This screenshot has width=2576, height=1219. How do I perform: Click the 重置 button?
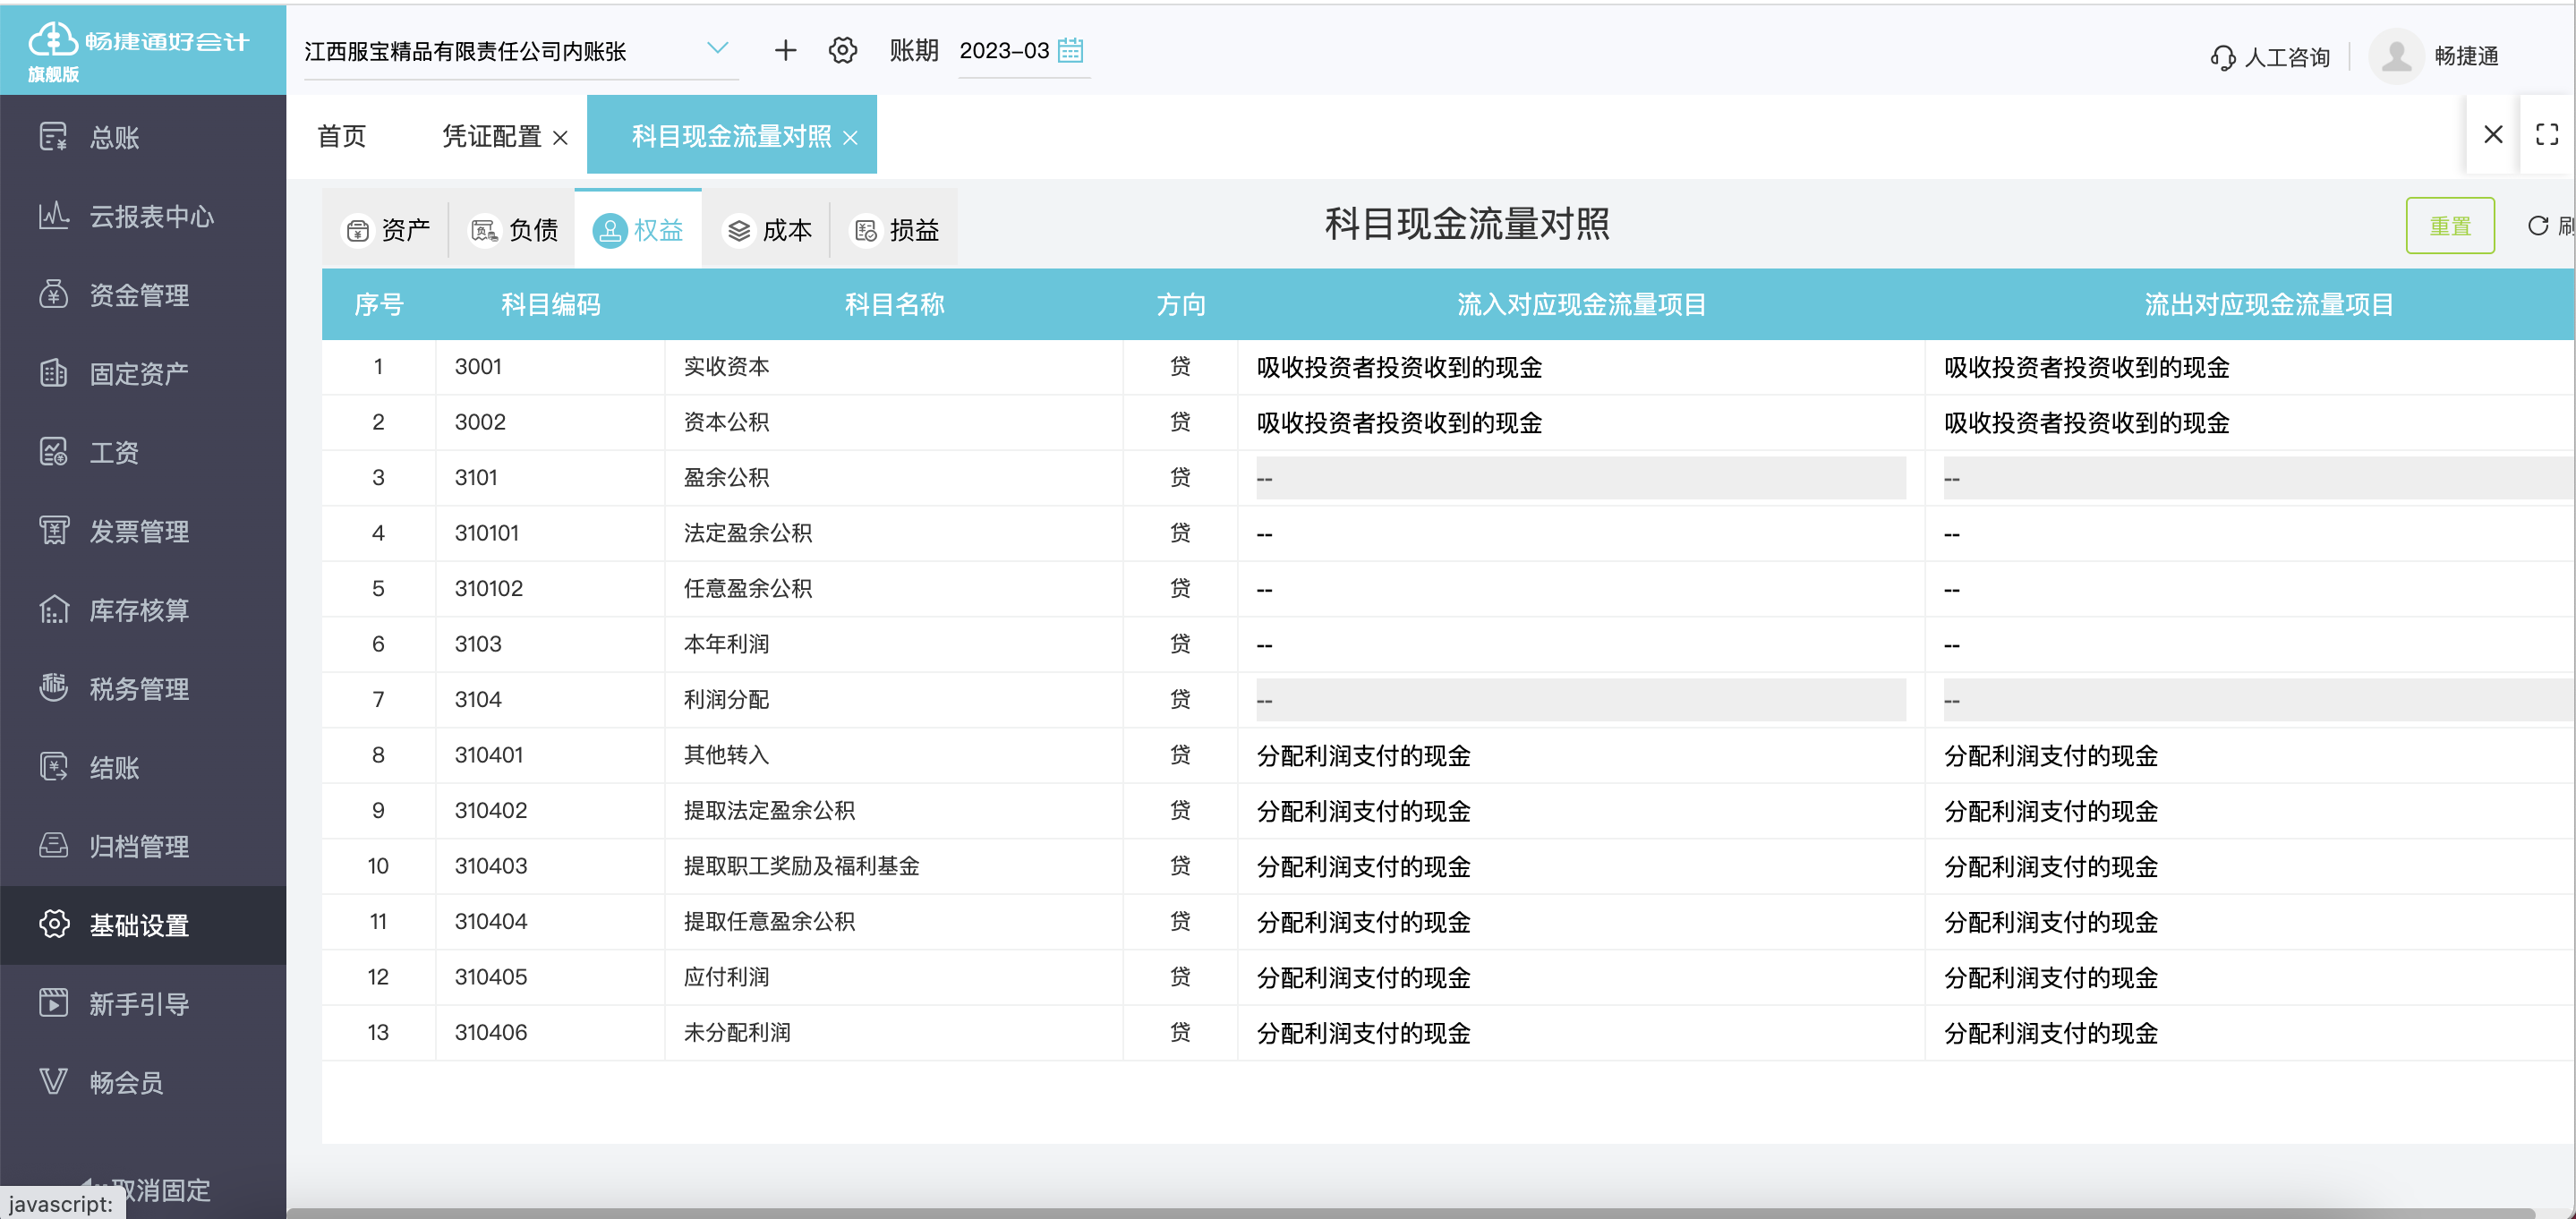(x=2452, y=226)
